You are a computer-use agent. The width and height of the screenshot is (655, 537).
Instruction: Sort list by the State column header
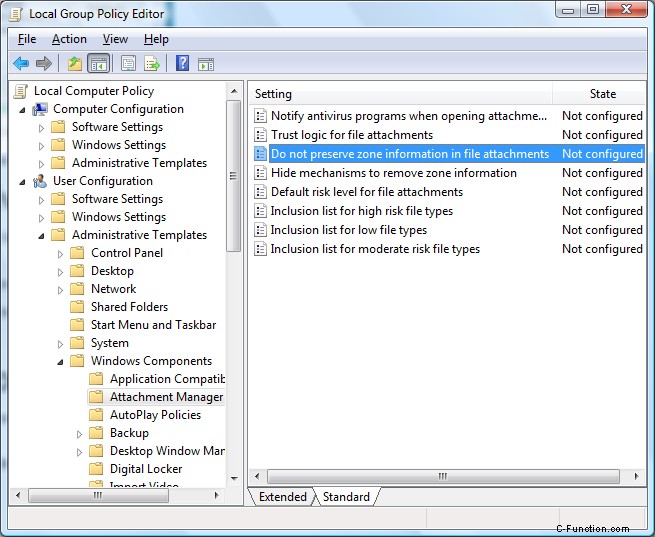[602, 94]
